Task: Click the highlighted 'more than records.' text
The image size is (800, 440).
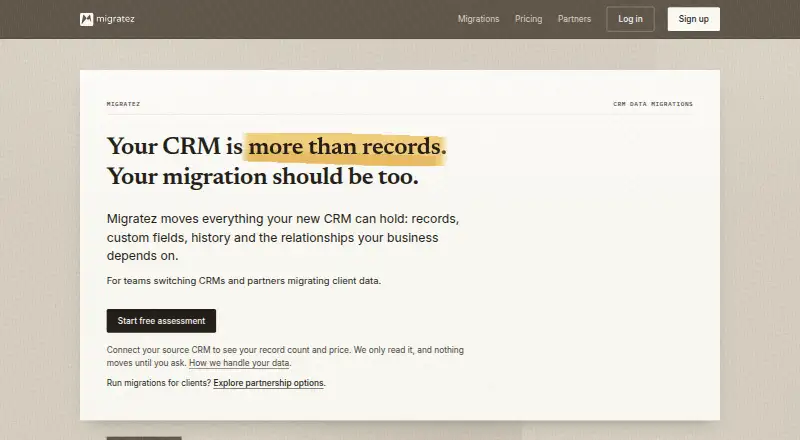Action: pos(347,147)
